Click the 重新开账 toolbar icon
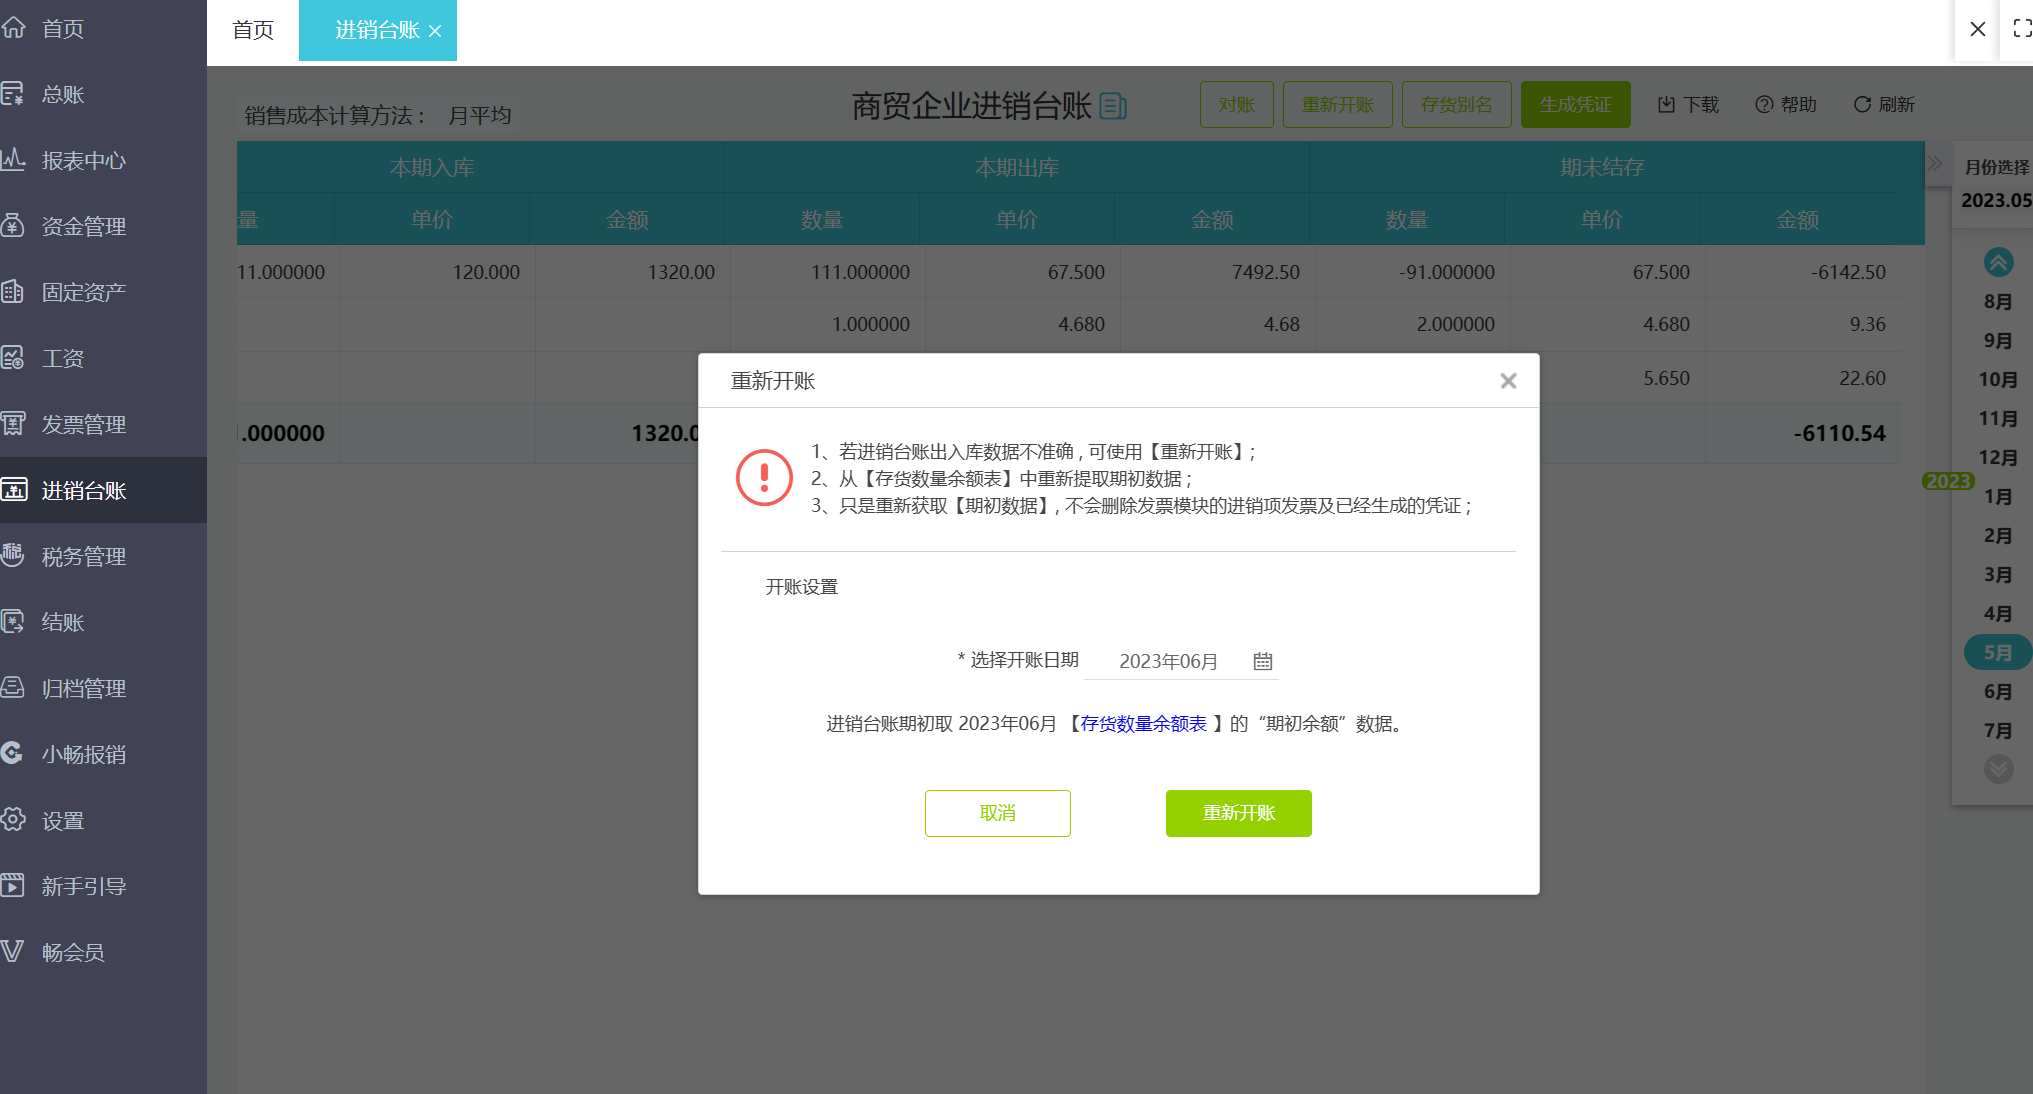 [x=1338, y=104]
